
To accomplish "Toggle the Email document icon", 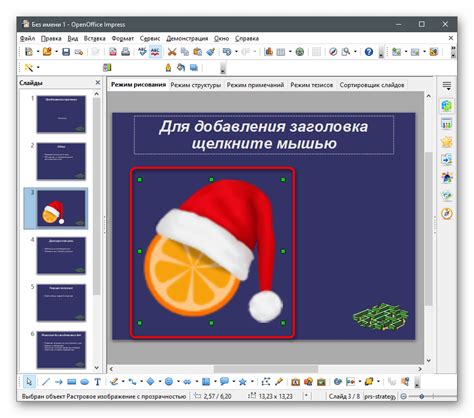I will [x=79, y=52].
